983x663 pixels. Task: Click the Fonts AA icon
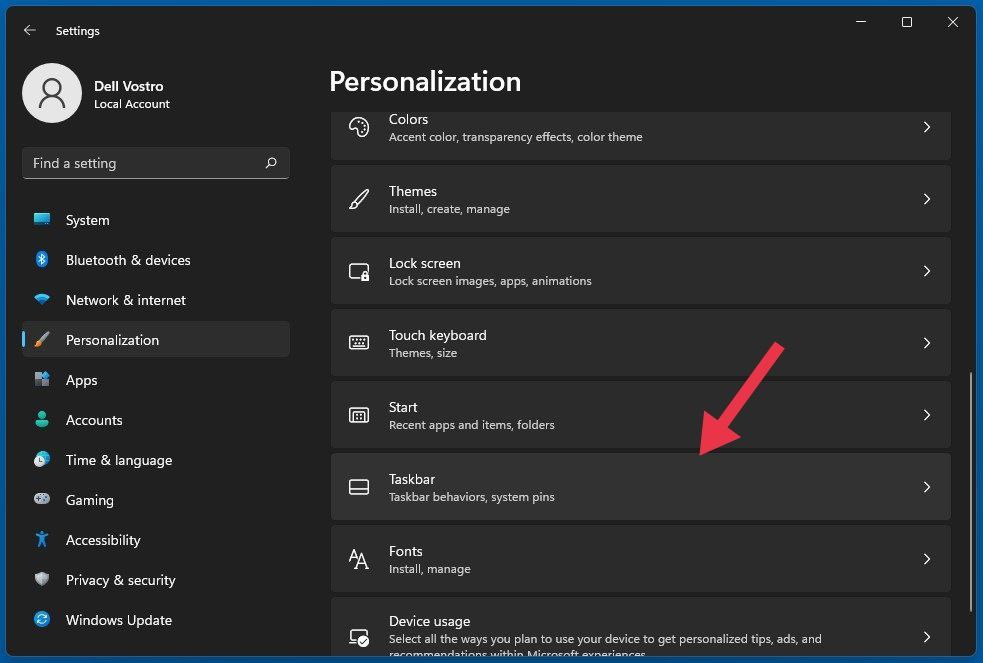pyautogui.click(x=359, y=559)
